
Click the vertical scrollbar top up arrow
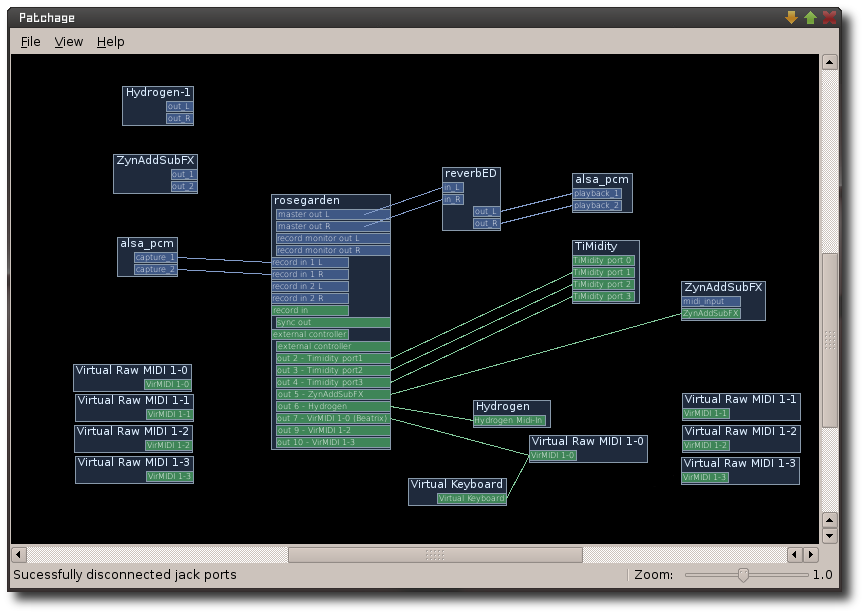coord(829,62)
